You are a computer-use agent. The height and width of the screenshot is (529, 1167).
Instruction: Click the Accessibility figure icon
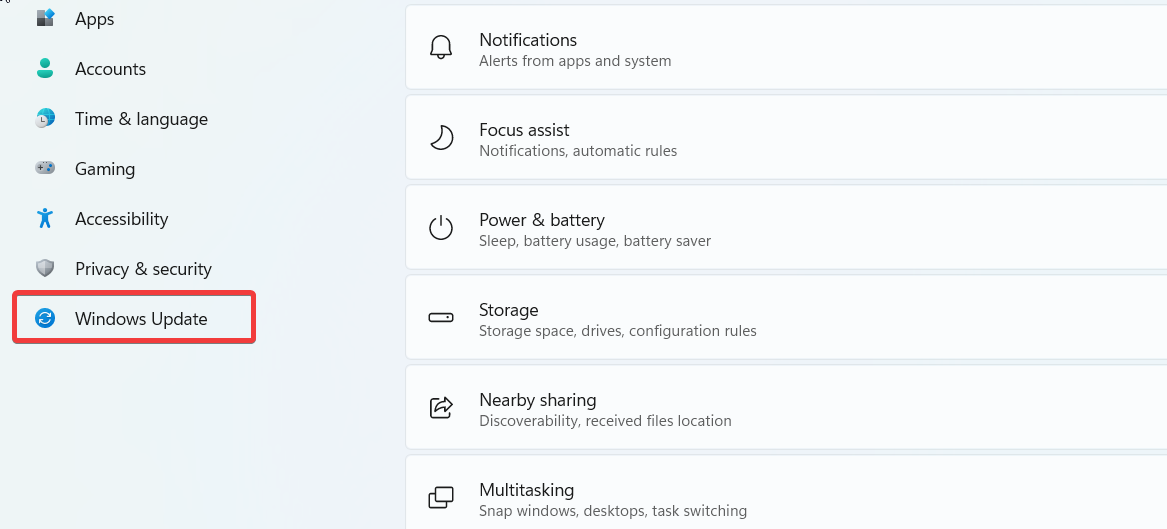45,218
